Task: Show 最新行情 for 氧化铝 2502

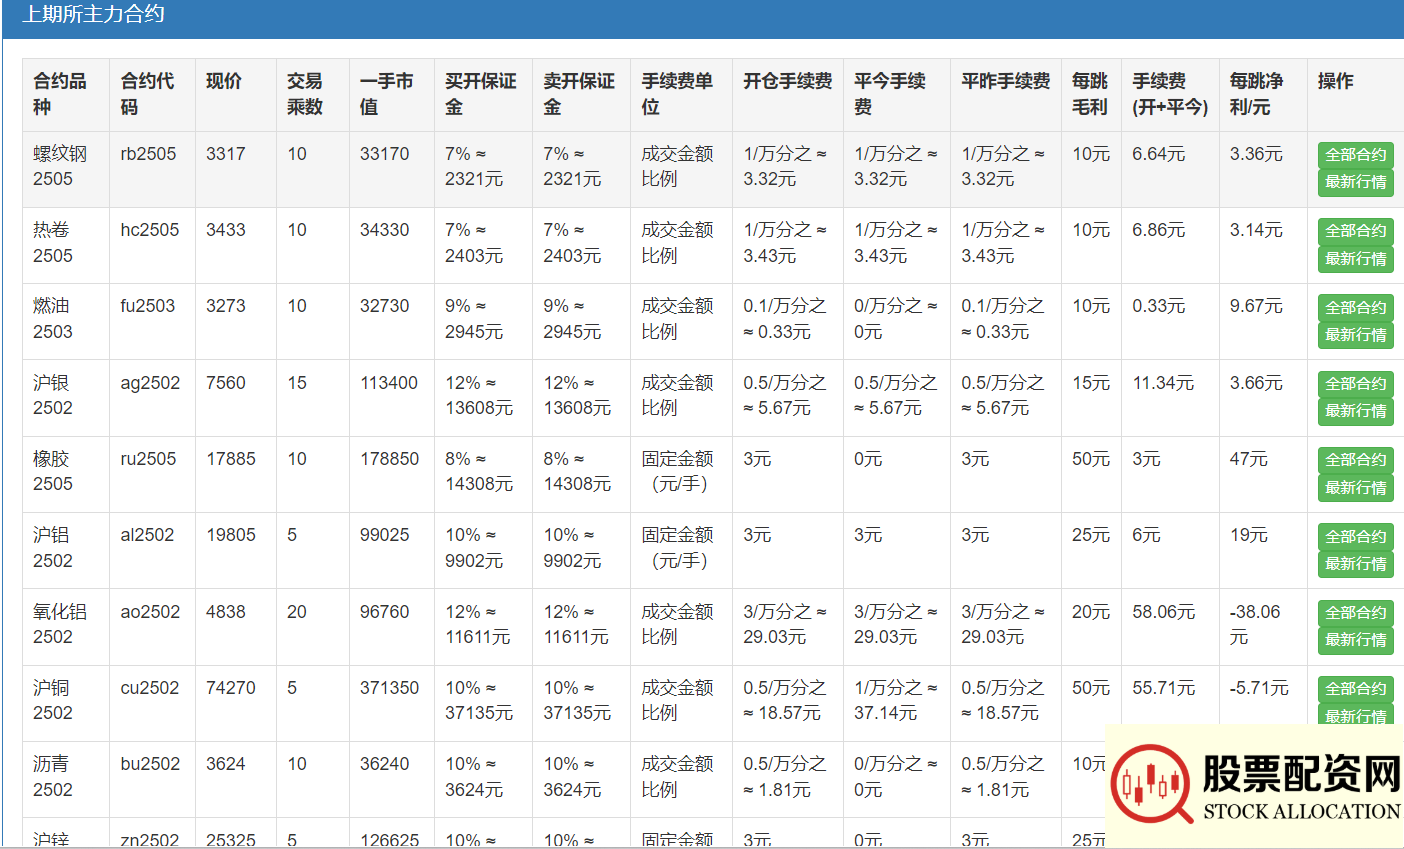Action: tap(1355, 640)
